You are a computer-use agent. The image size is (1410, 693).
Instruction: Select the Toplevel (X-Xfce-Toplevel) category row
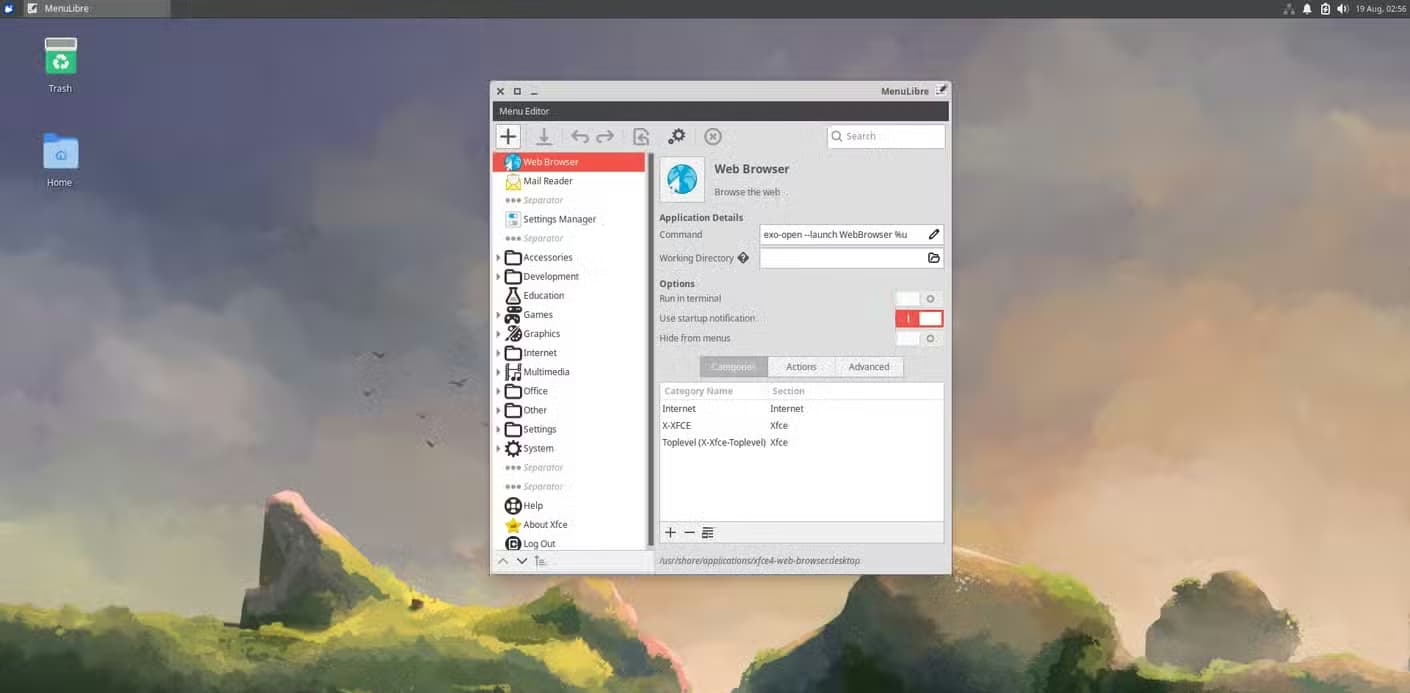coord(801,442)
